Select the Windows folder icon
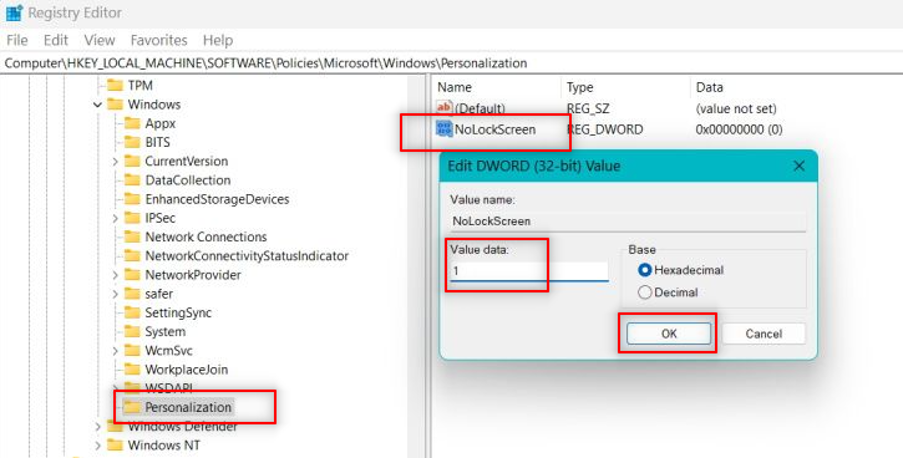 click(x=115, y=104)
